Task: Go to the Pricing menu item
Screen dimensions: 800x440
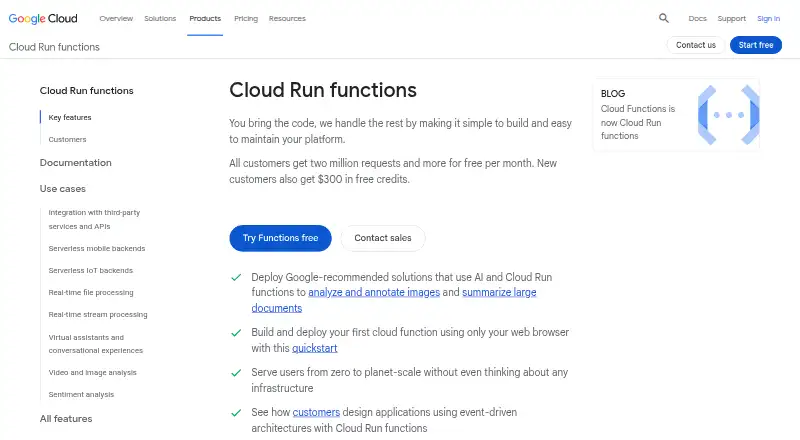Action: pyautogui.click(x=246, y=18)
